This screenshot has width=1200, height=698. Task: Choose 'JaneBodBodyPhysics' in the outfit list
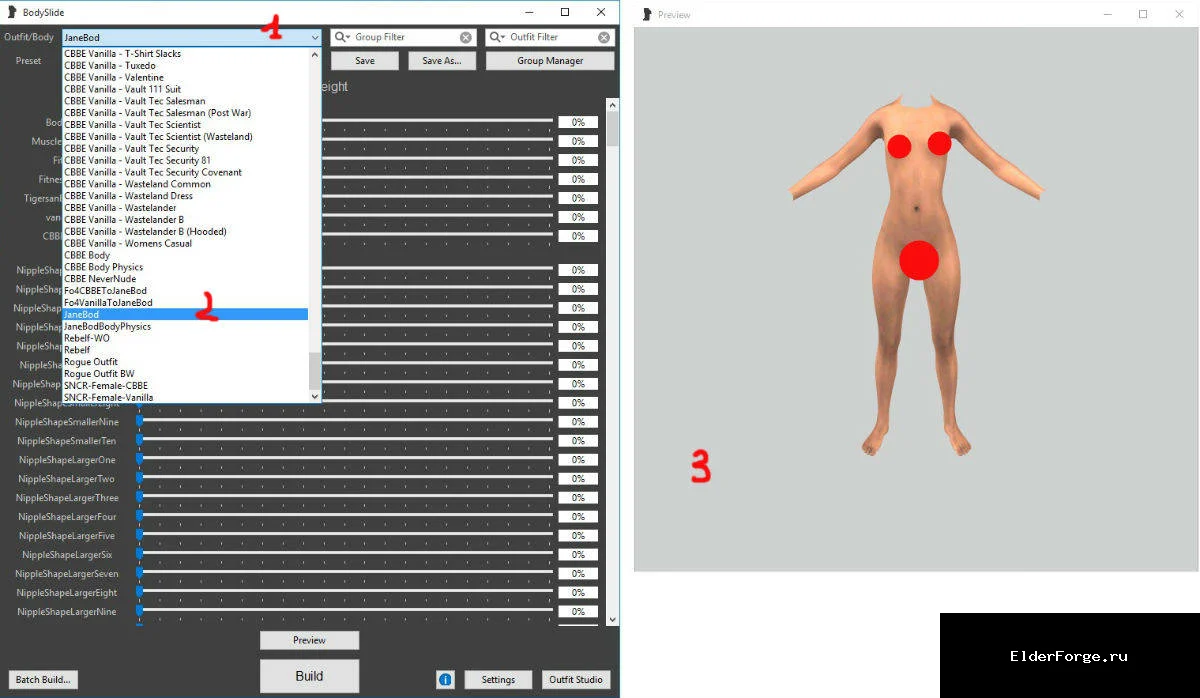click(x=107, y=326)
